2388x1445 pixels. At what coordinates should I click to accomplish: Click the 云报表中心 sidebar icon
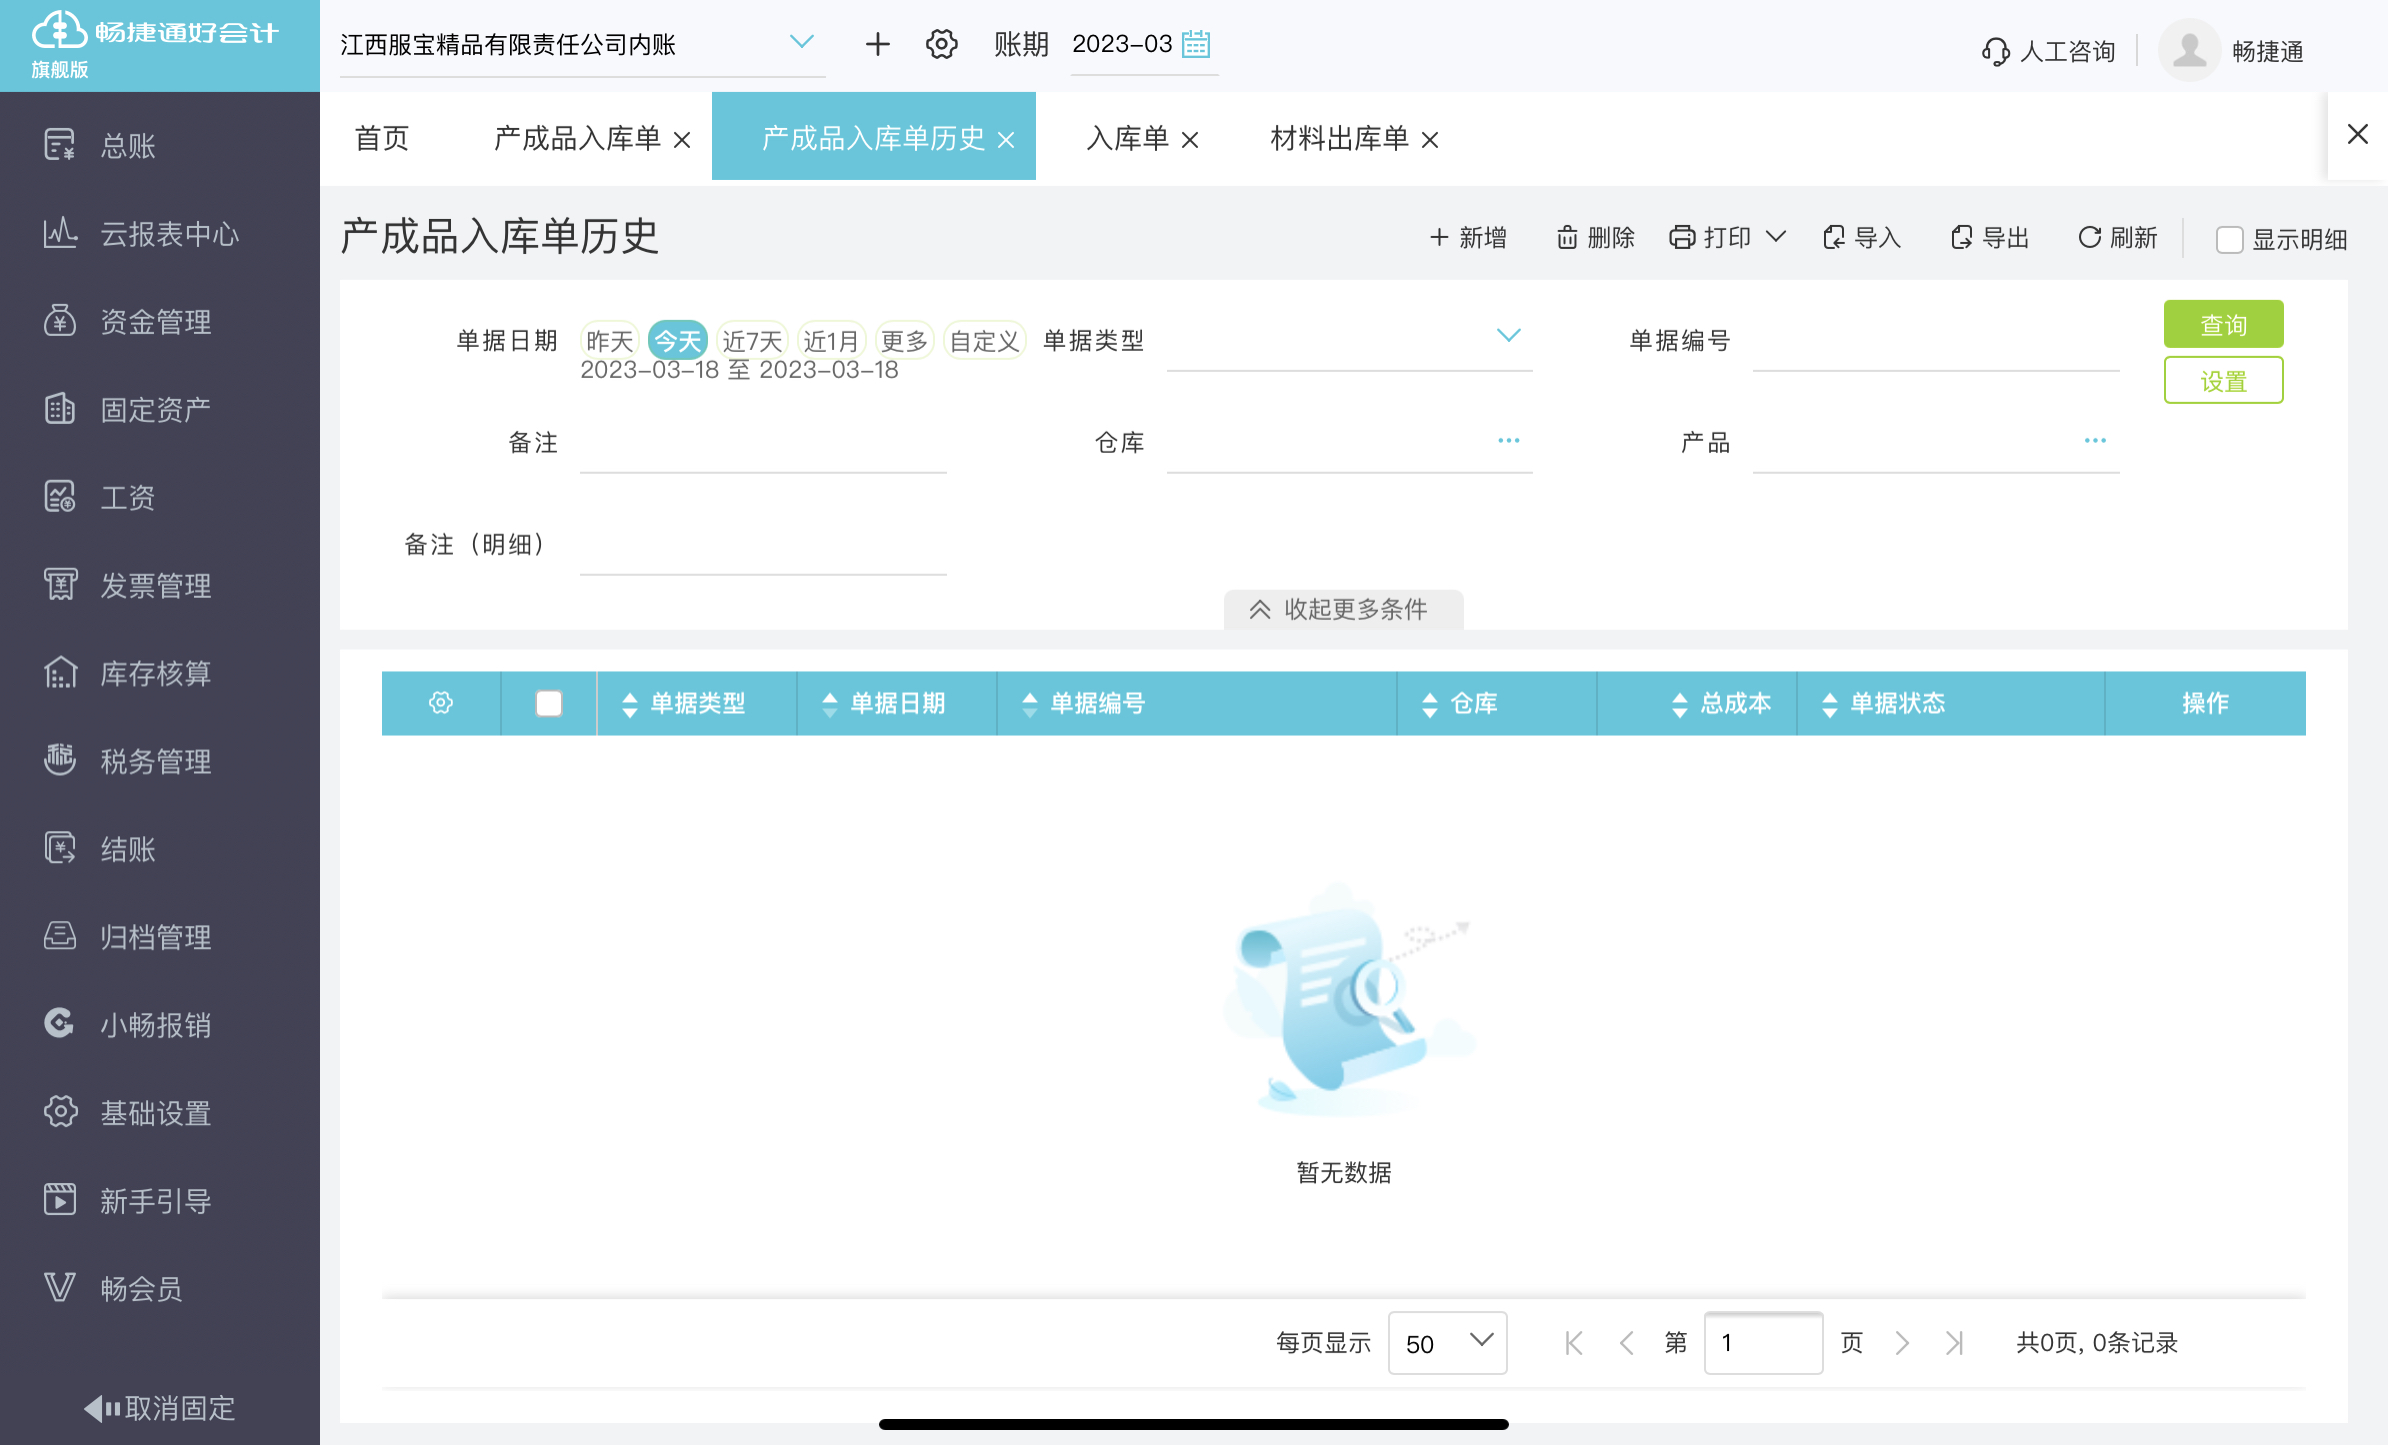pyautogui.click(x=61, y=232)
